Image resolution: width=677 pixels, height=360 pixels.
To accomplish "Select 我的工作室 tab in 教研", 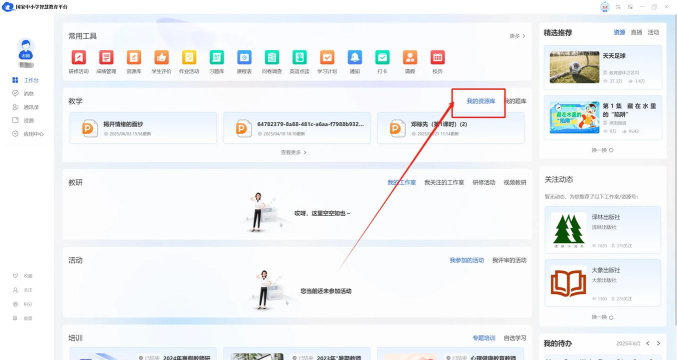I will coord(402,183).
